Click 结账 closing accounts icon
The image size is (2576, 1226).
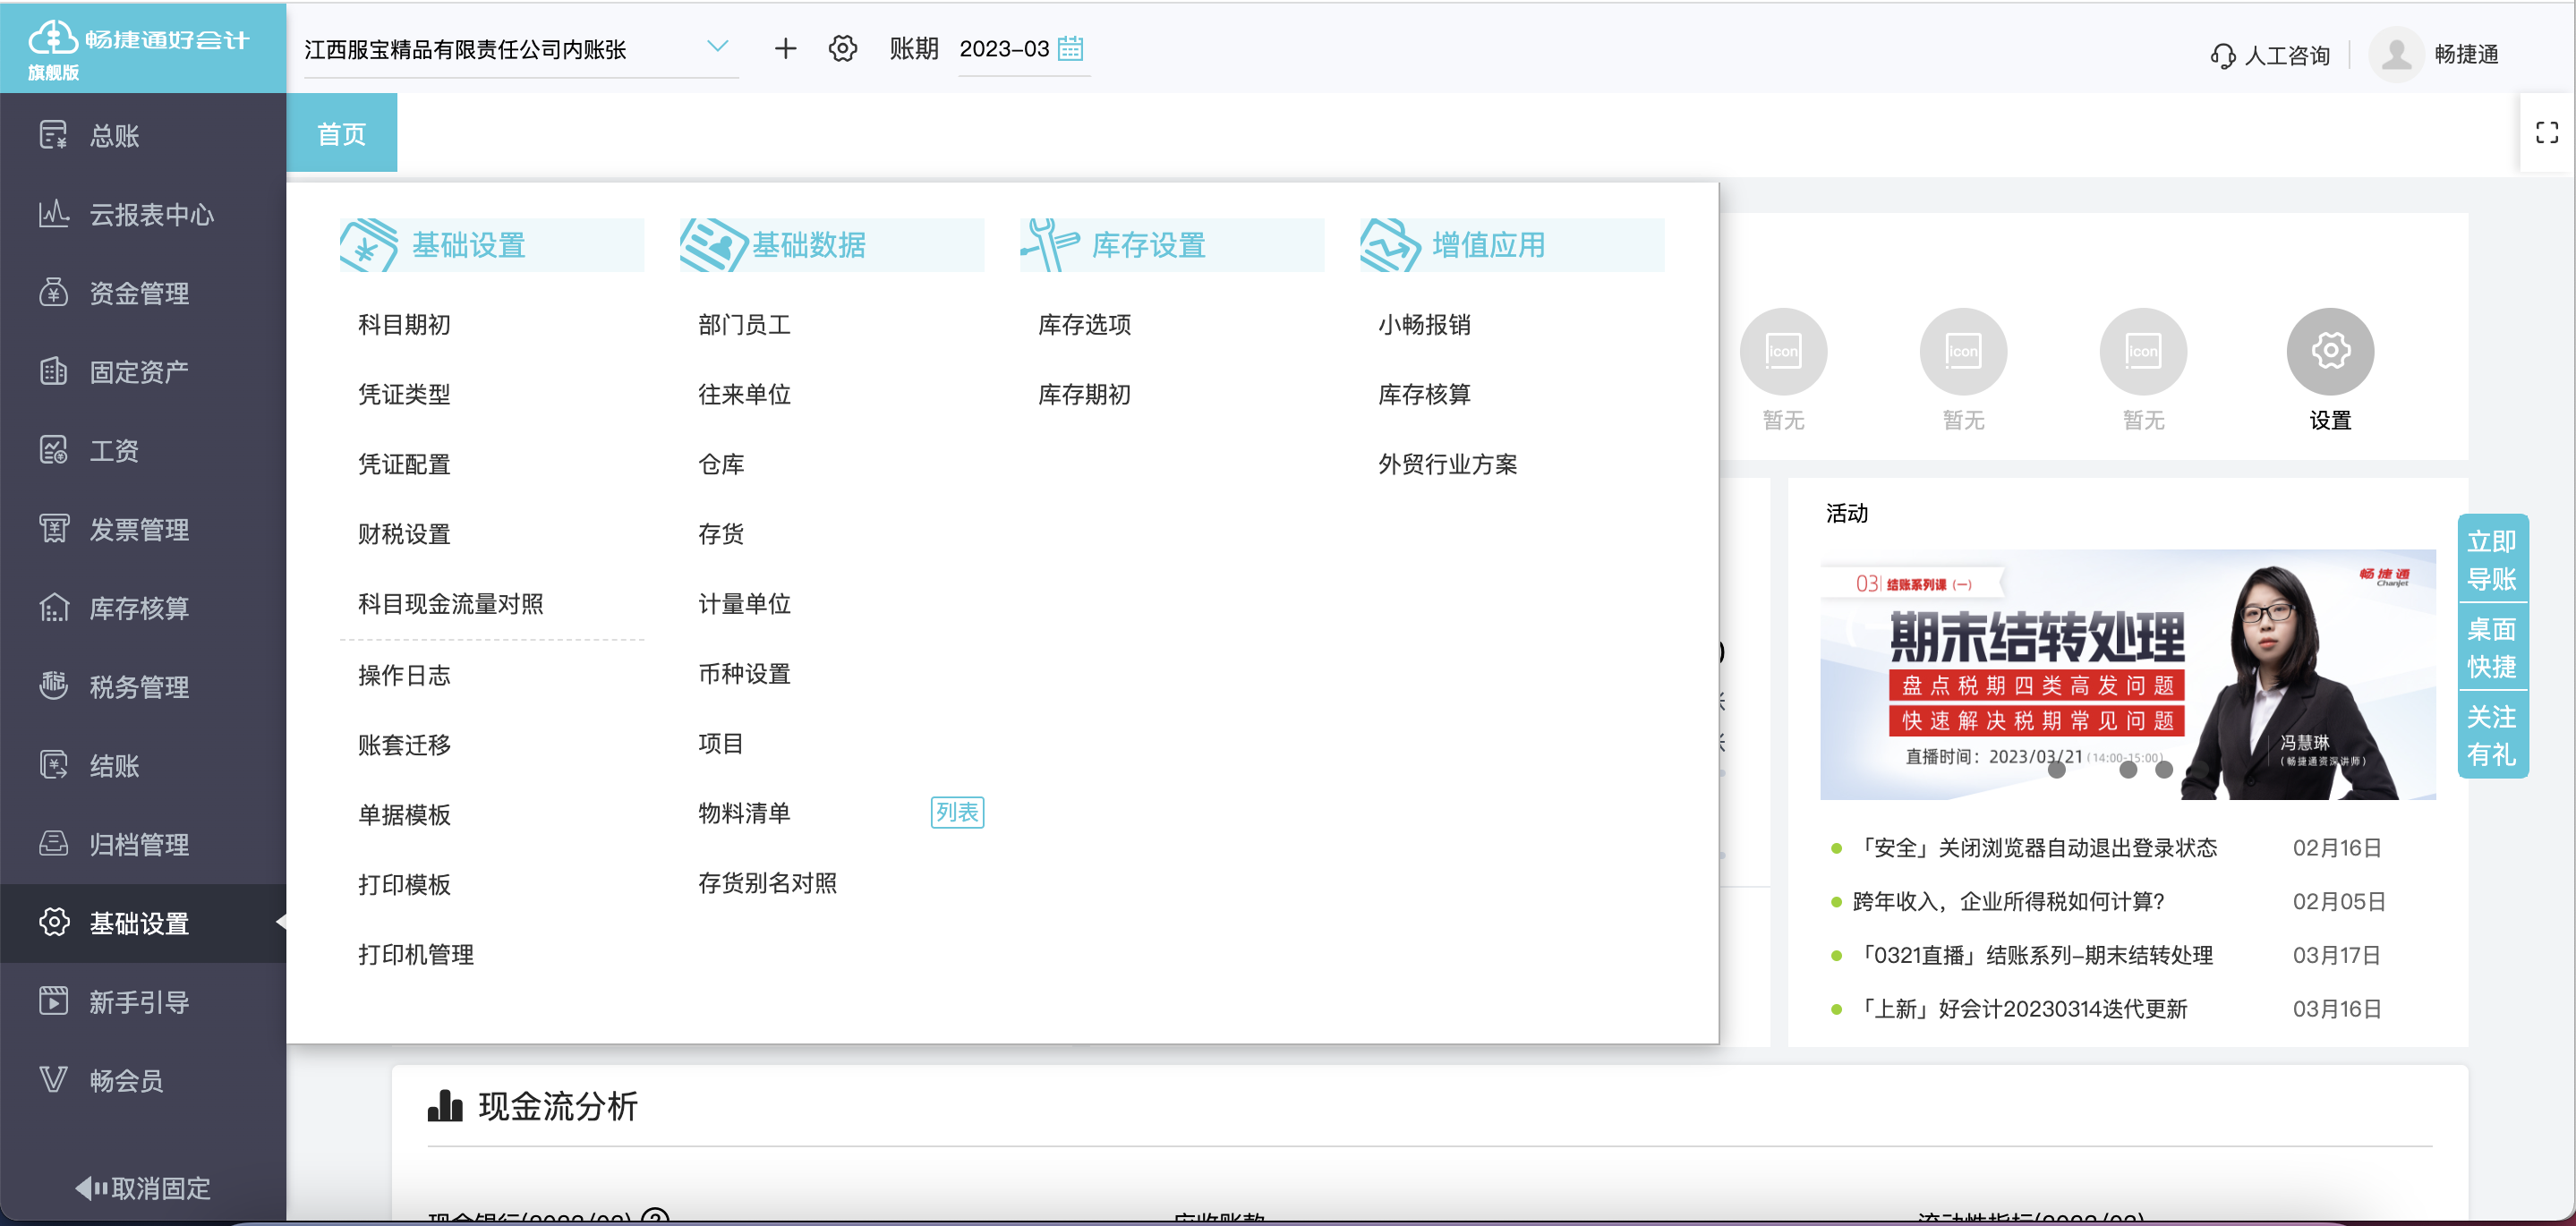pyautogui.click(x=51, y=766)
